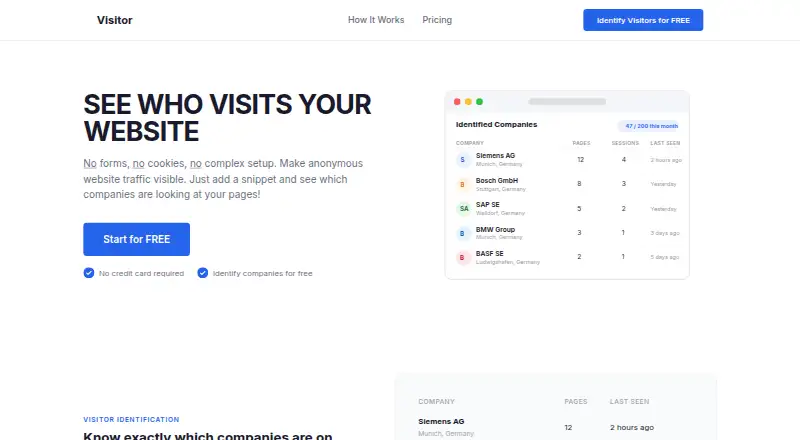Screen dimensions: 800x440
Task: Click the 5 days ago value for BASF SE
Action: pyautogui.click(x=664, y=257)
